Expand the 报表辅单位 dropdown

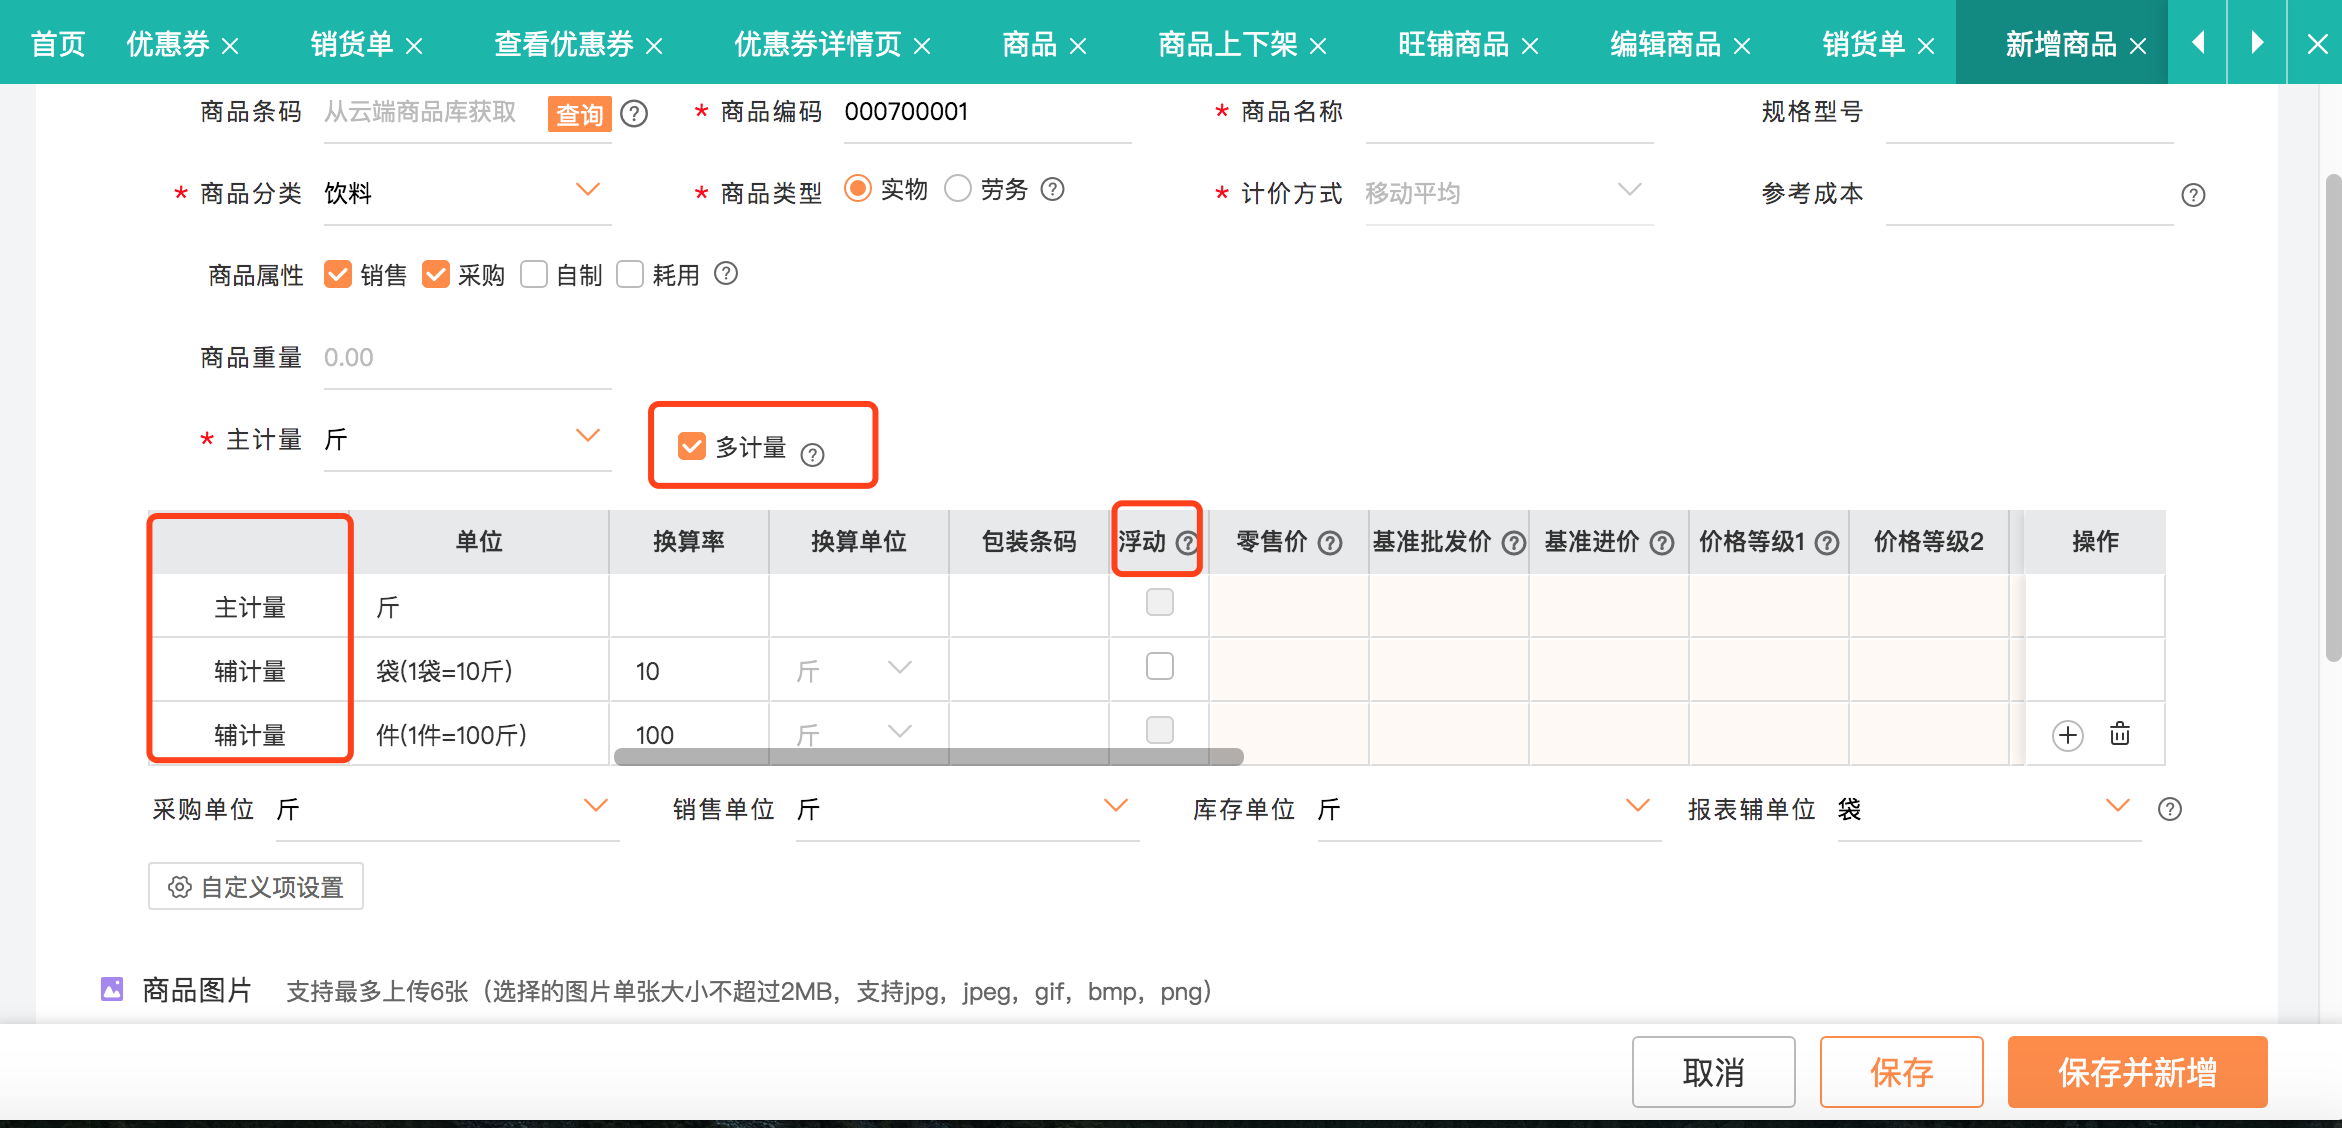pyautogui.click(x=2121, y=810)
